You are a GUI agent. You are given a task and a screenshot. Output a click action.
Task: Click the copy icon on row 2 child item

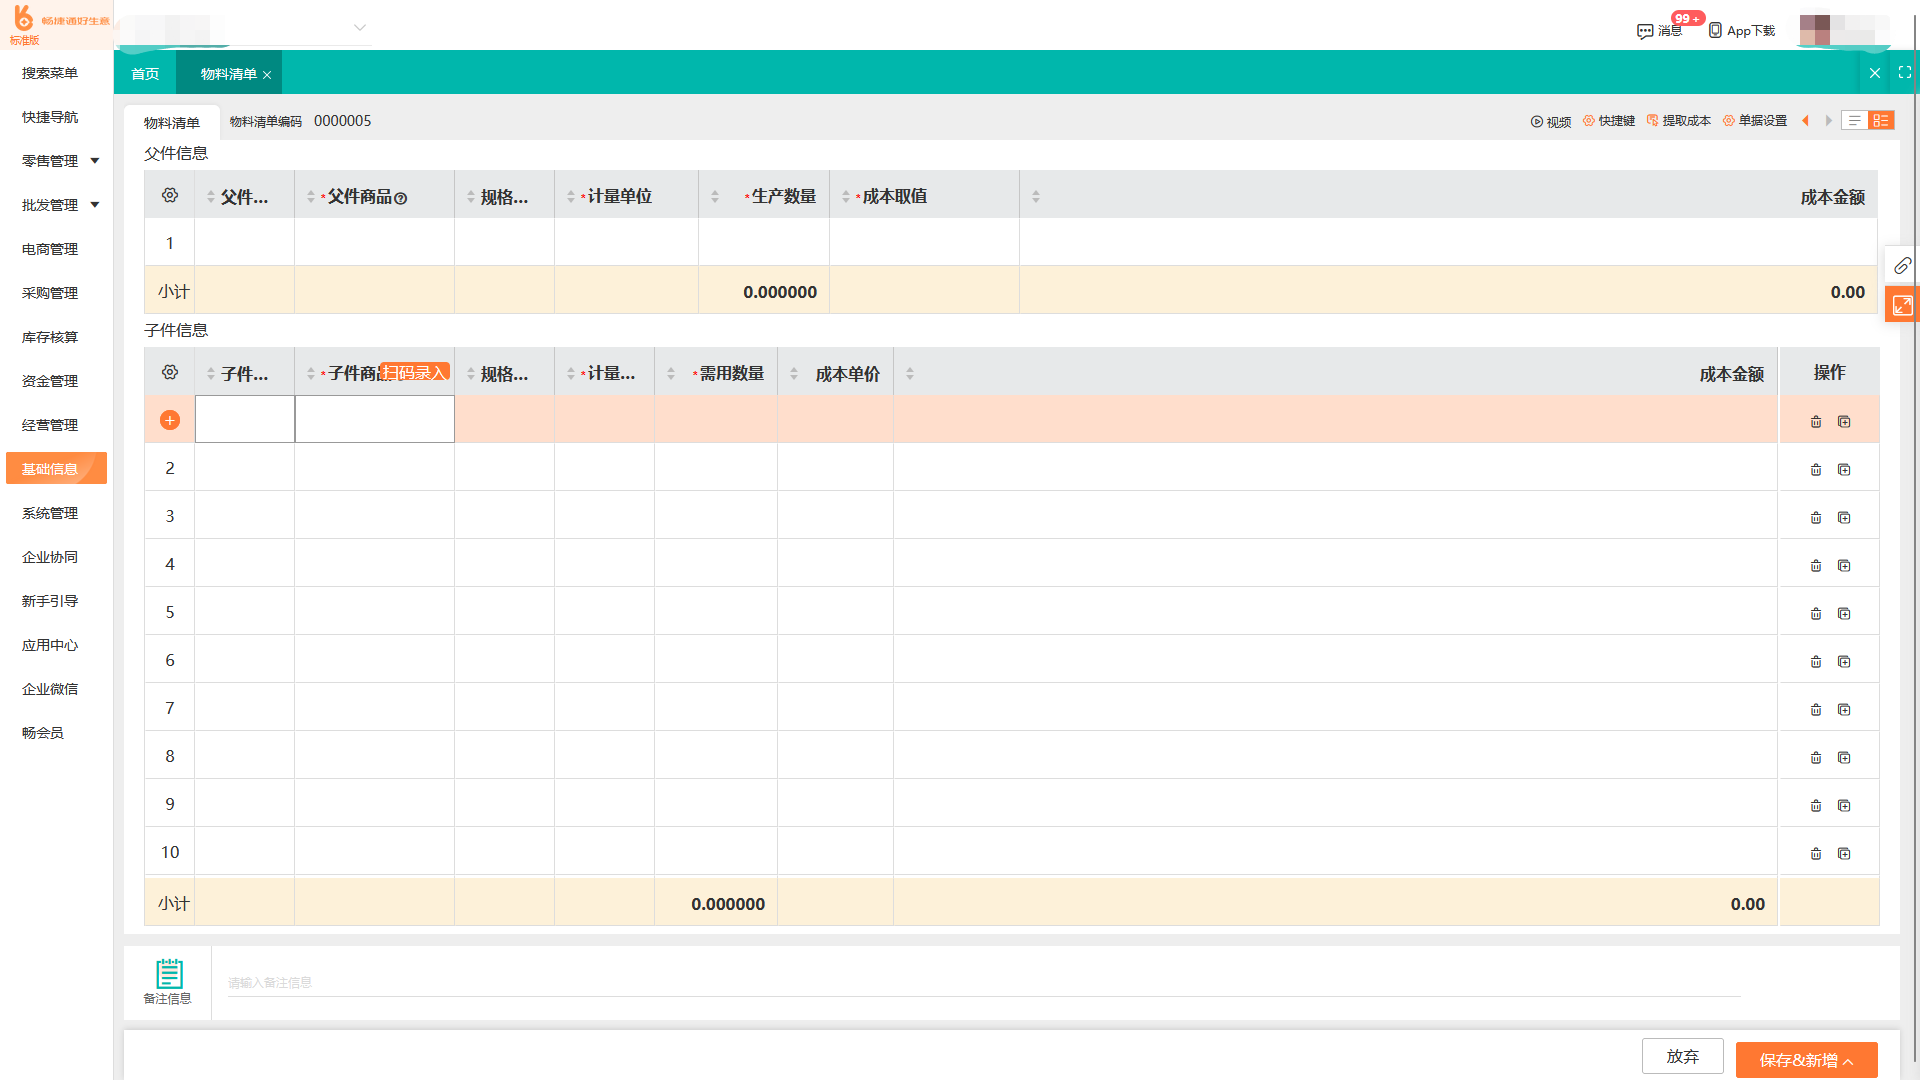tap(1844, 468)
